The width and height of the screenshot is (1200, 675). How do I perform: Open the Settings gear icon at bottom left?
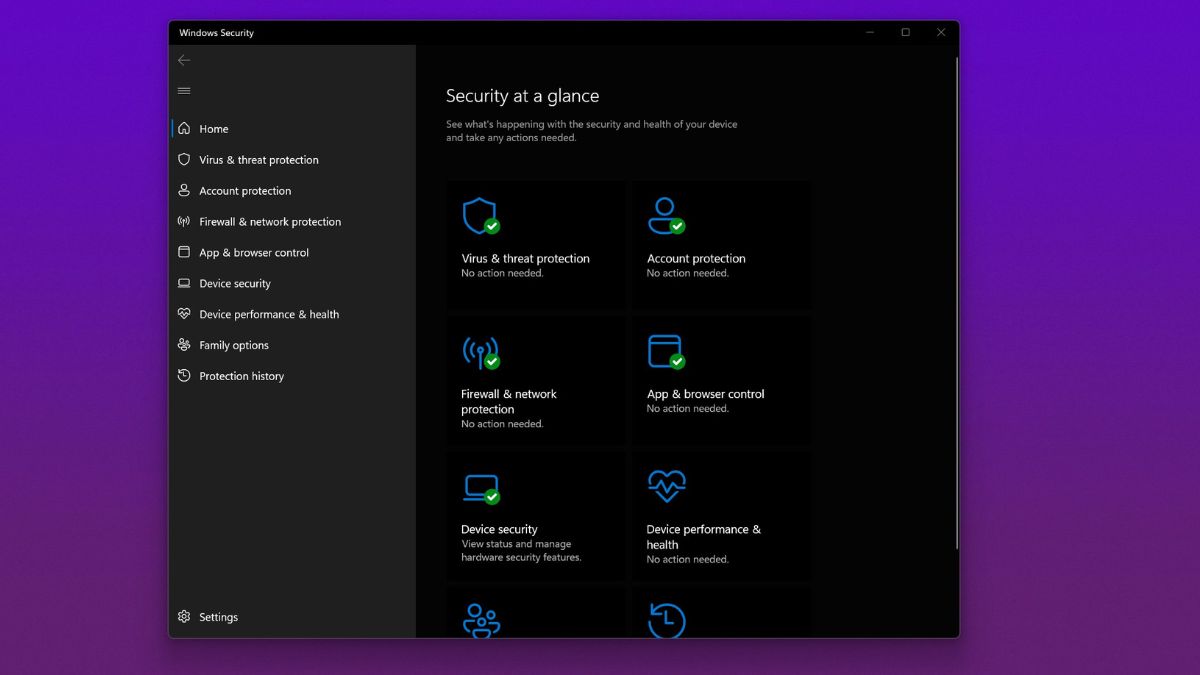click(184, 617)
